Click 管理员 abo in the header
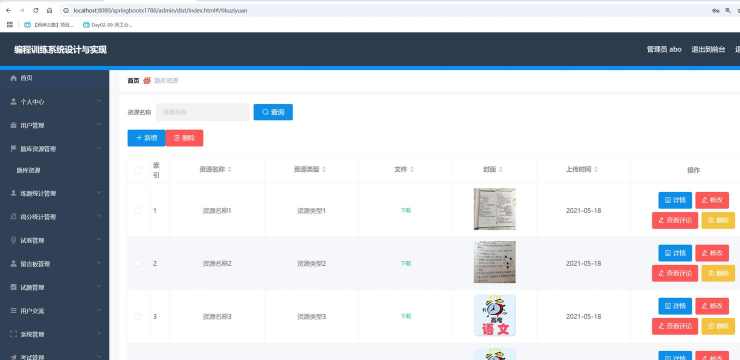Viewport: 740px width, 360px height. pos(664,49)
